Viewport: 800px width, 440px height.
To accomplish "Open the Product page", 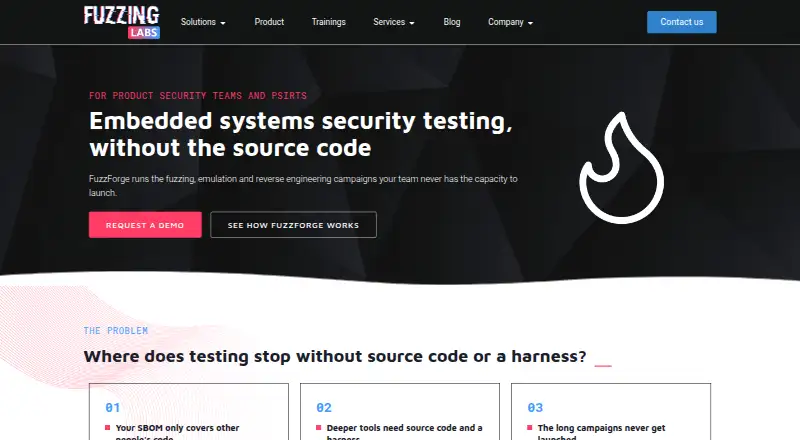I will click(x=269, y=22).
